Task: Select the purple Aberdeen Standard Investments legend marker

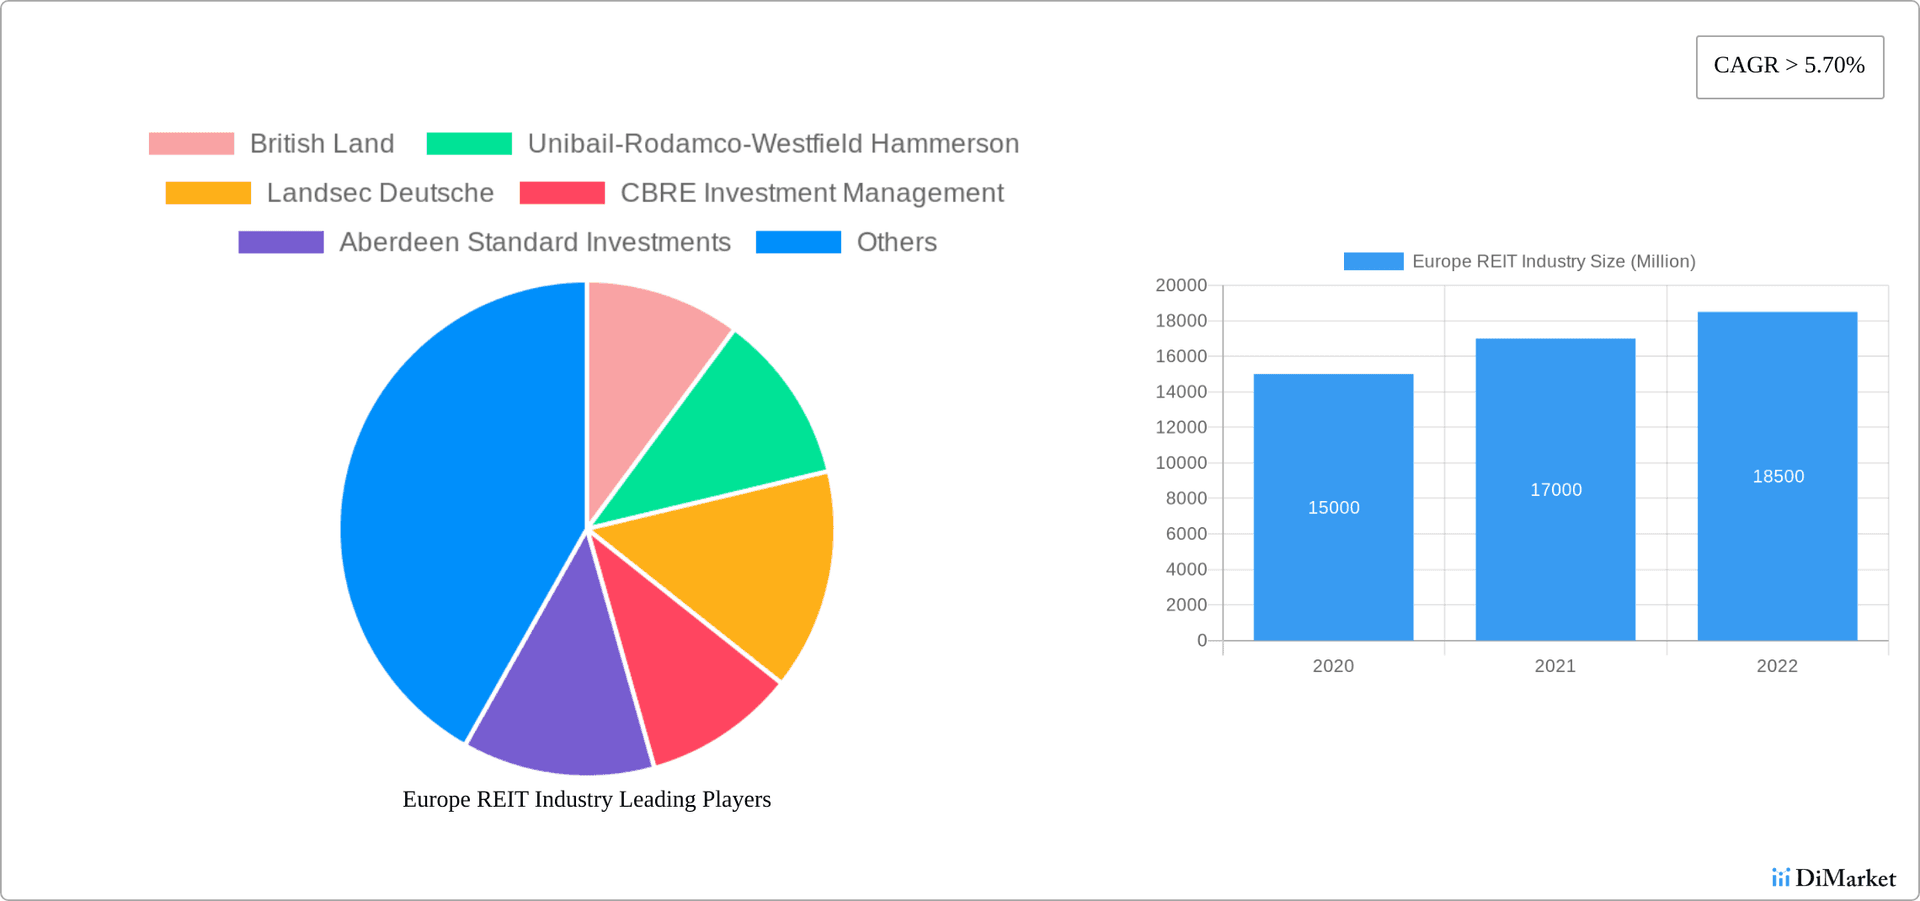Action: click(x=281, y=241)
